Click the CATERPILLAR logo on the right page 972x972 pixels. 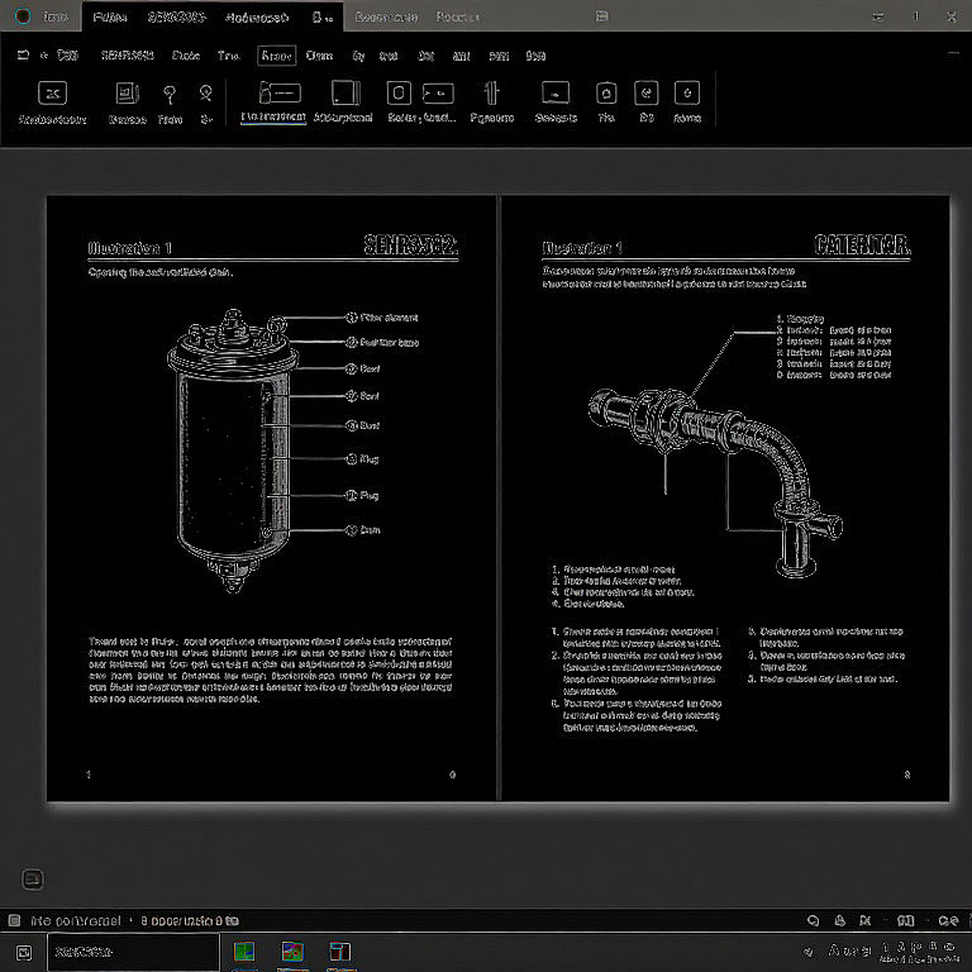coord(862,245)
